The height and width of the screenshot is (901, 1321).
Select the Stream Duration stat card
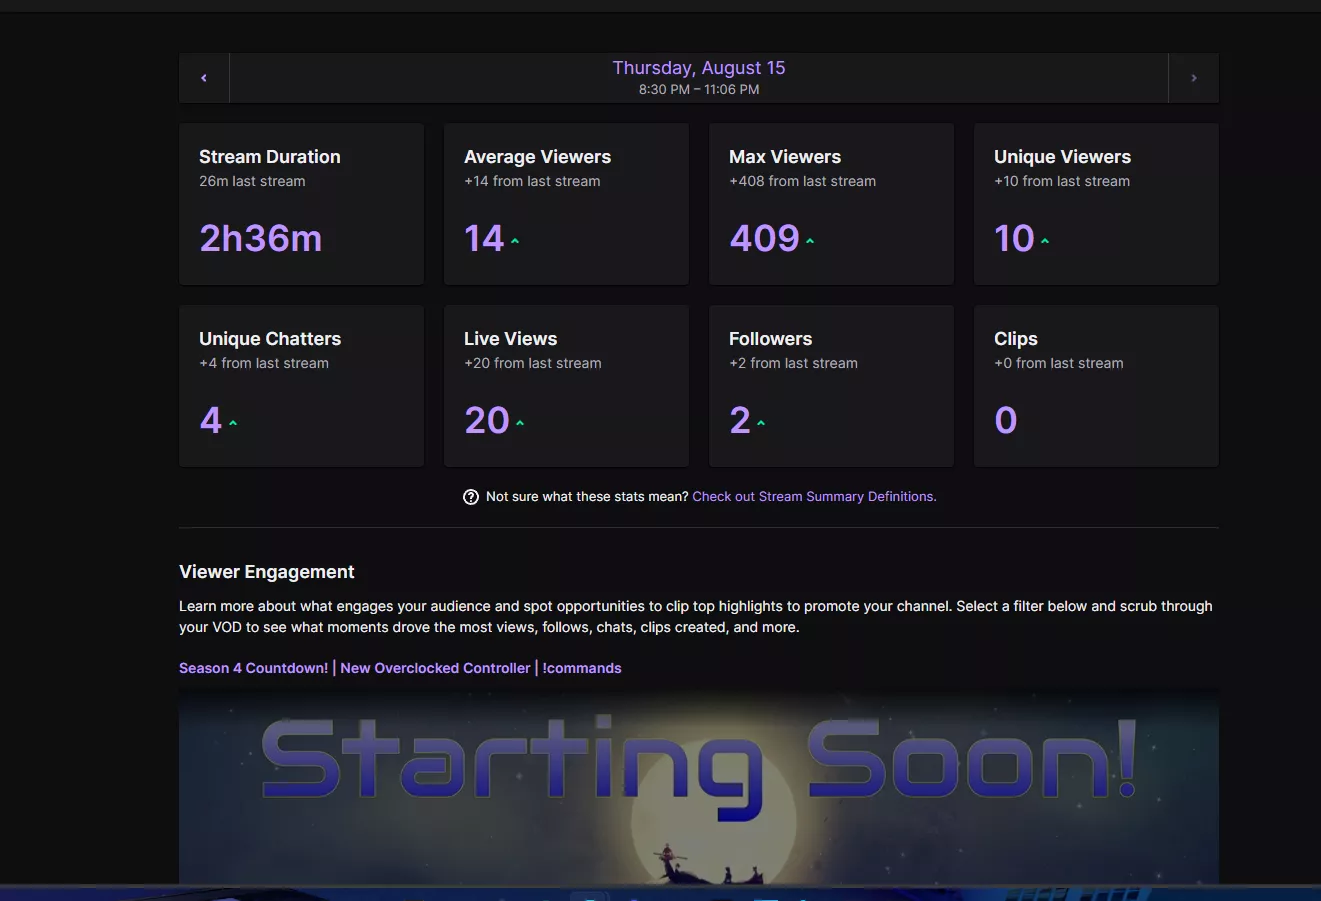click(301, 203)
